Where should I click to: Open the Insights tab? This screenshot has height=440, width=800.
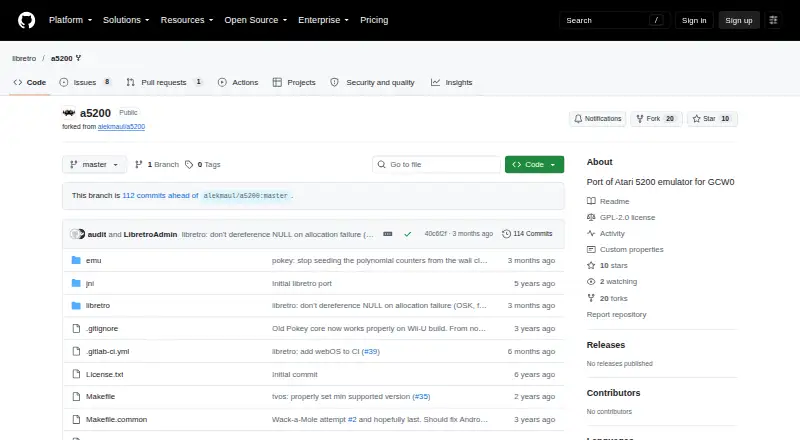[x=452, y=82]
